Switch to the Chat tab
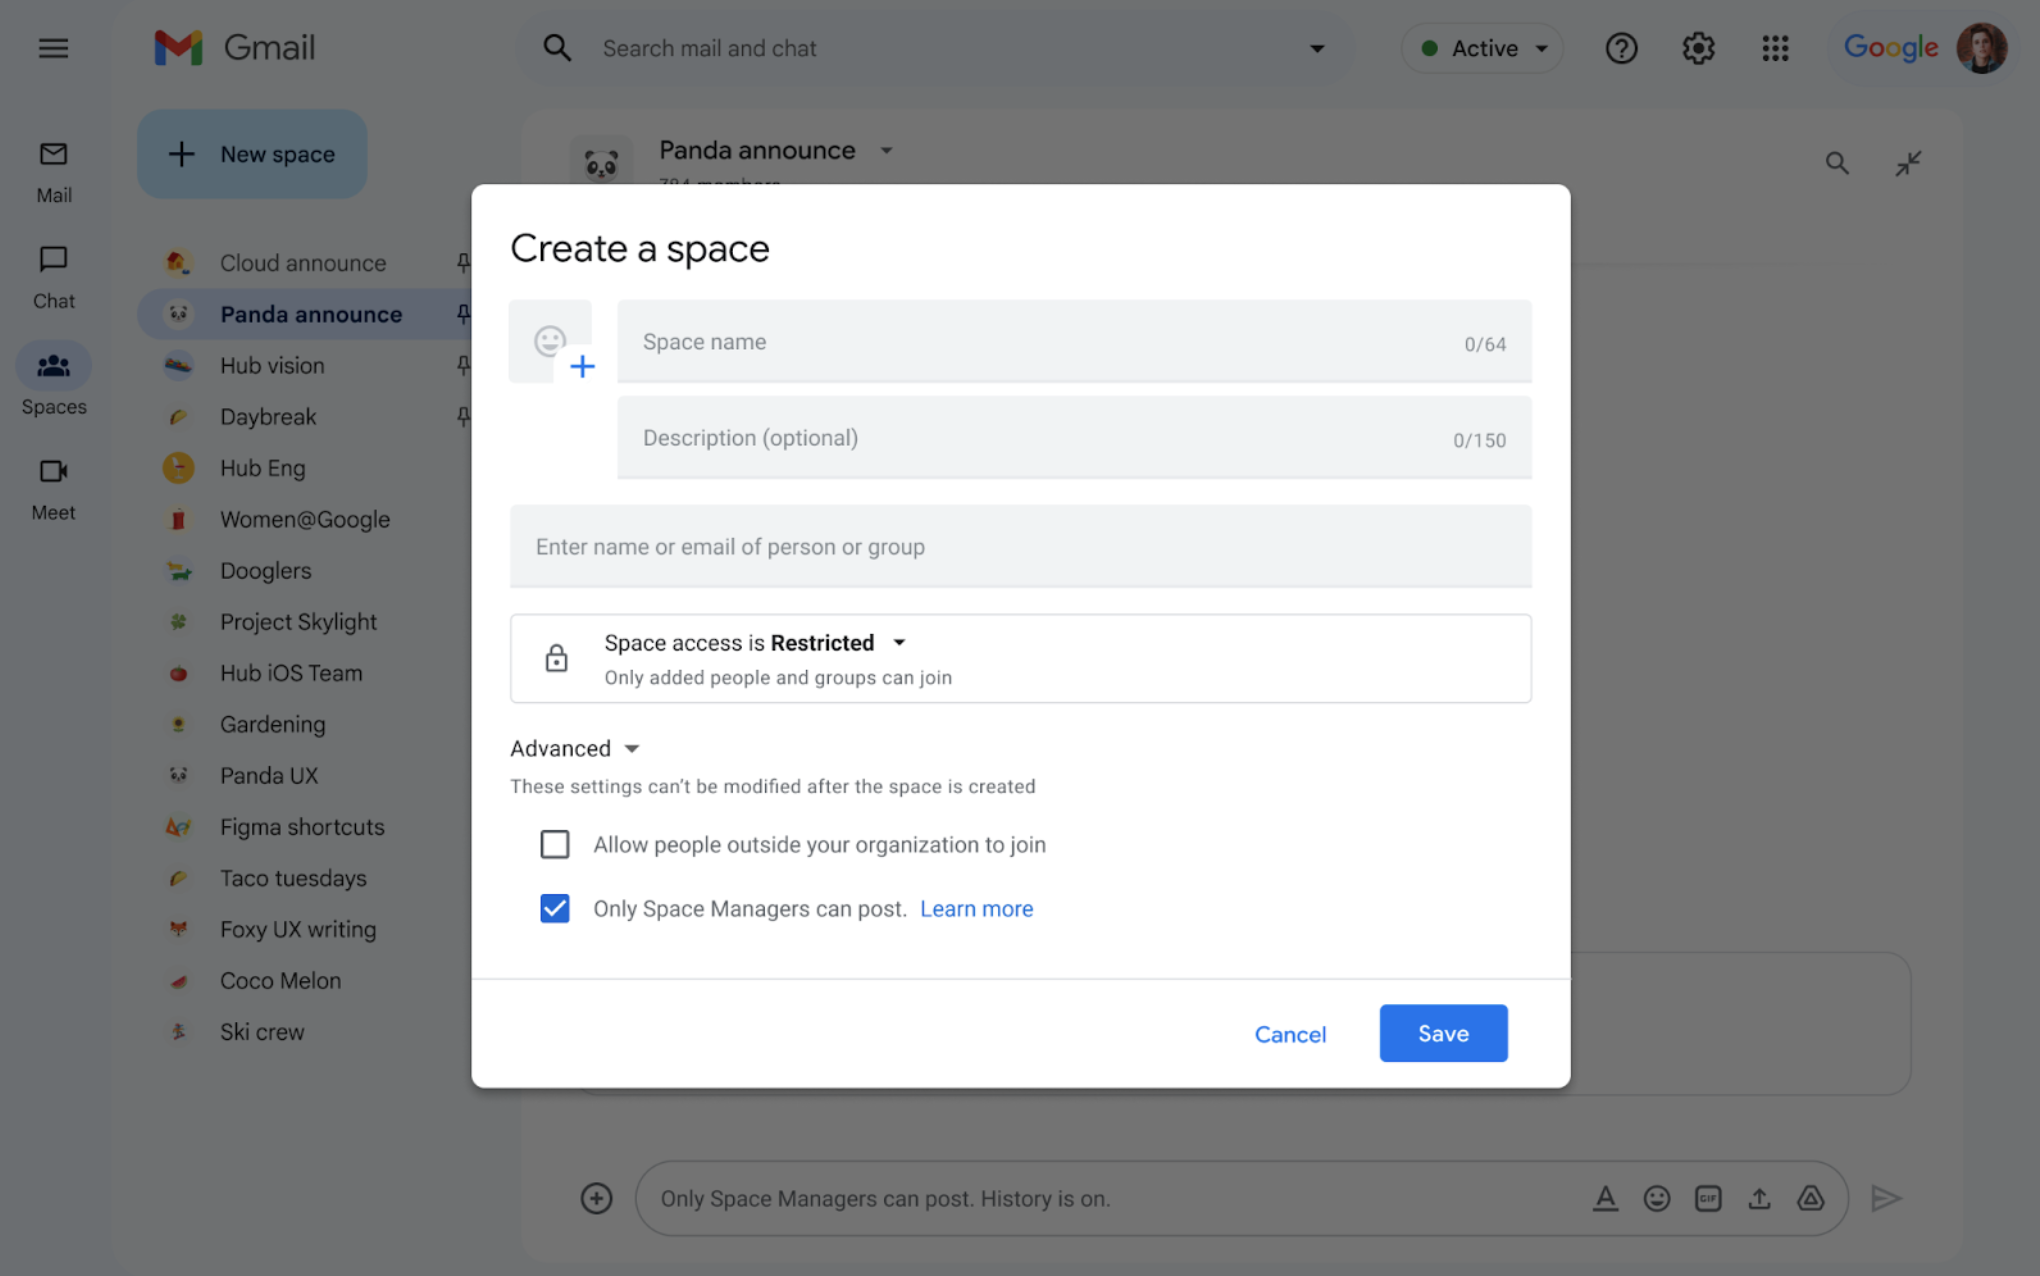Viewport: 2040px width, 1276px height. [x=53, y=276]
